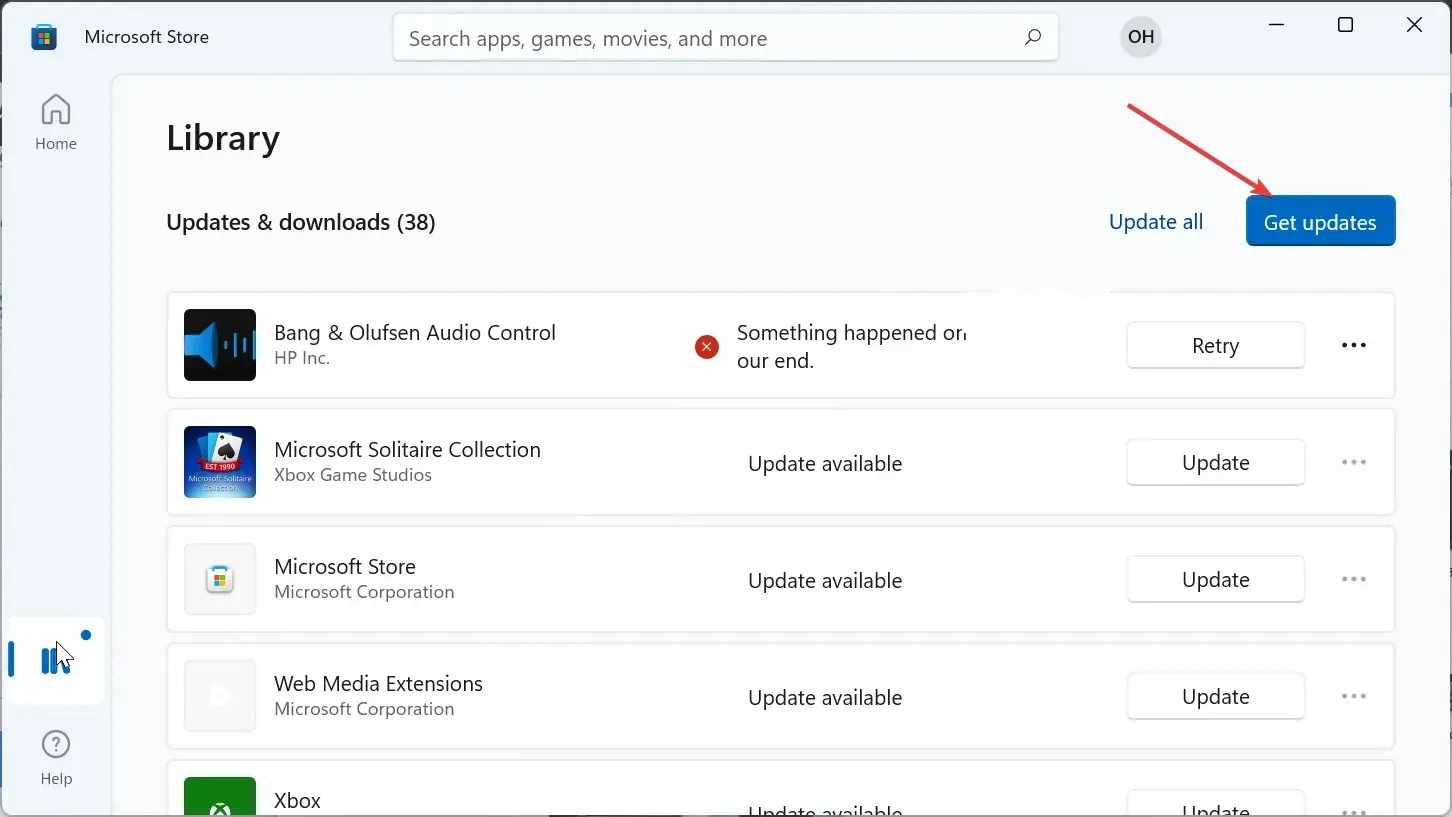Screen dimensions: 1452x817
Task: Click the Get updates button
Action: (1320, 221)
